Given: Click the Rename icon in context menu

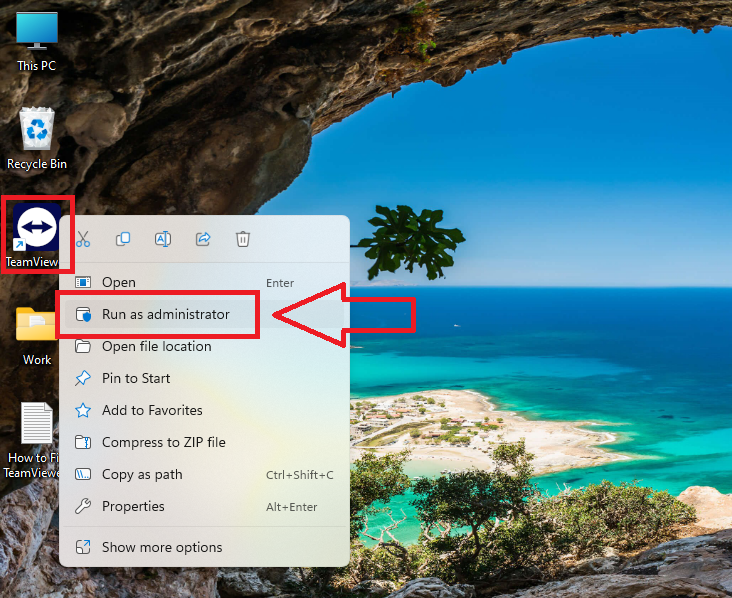Looking at the screenshot, I should pos(163,239).
